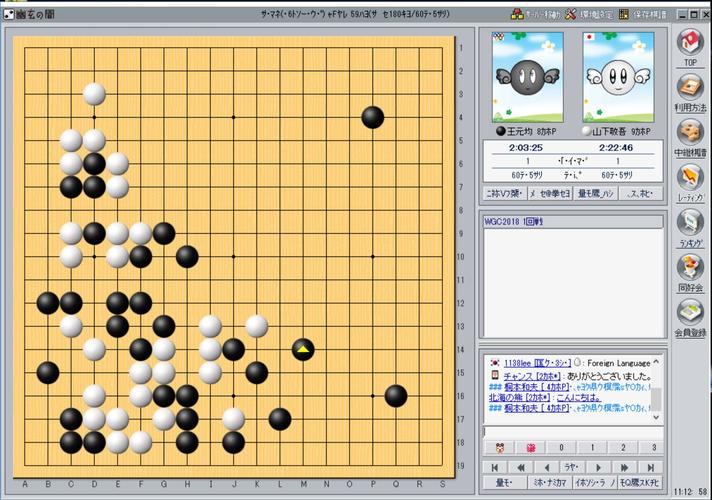The height and width of the screenshot is (500, 712).
Task: Click the red gift emoticon button
Action: [530, 448]
